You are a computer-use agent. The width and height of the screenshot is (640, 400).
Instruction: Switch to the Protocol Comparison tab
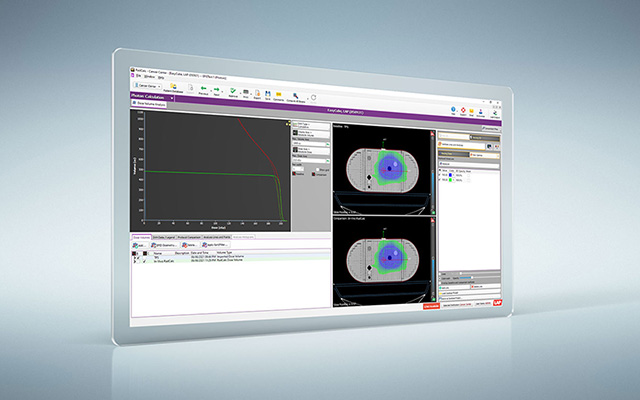[x=189, y=237]
